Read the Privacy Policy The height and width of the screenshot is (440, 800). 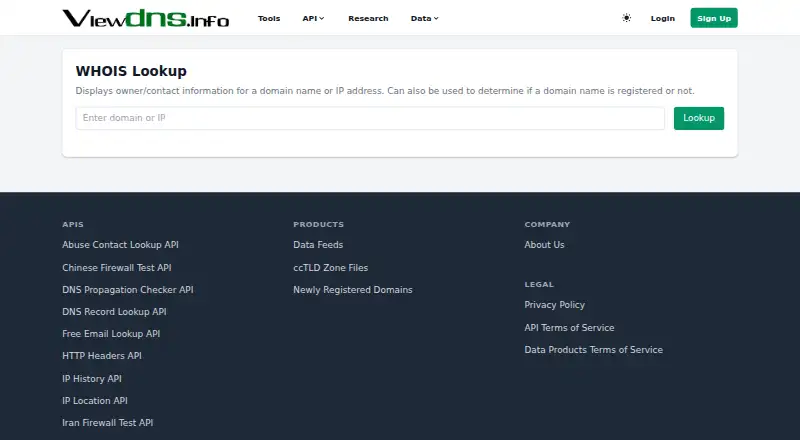tap(555, 305)
